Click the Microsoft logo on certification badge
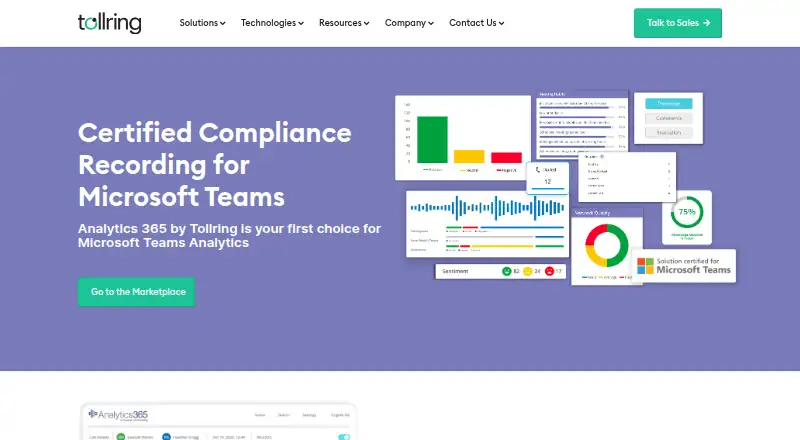Image resolution: width=800 pixels, height=440 pixels. [645, 266]
